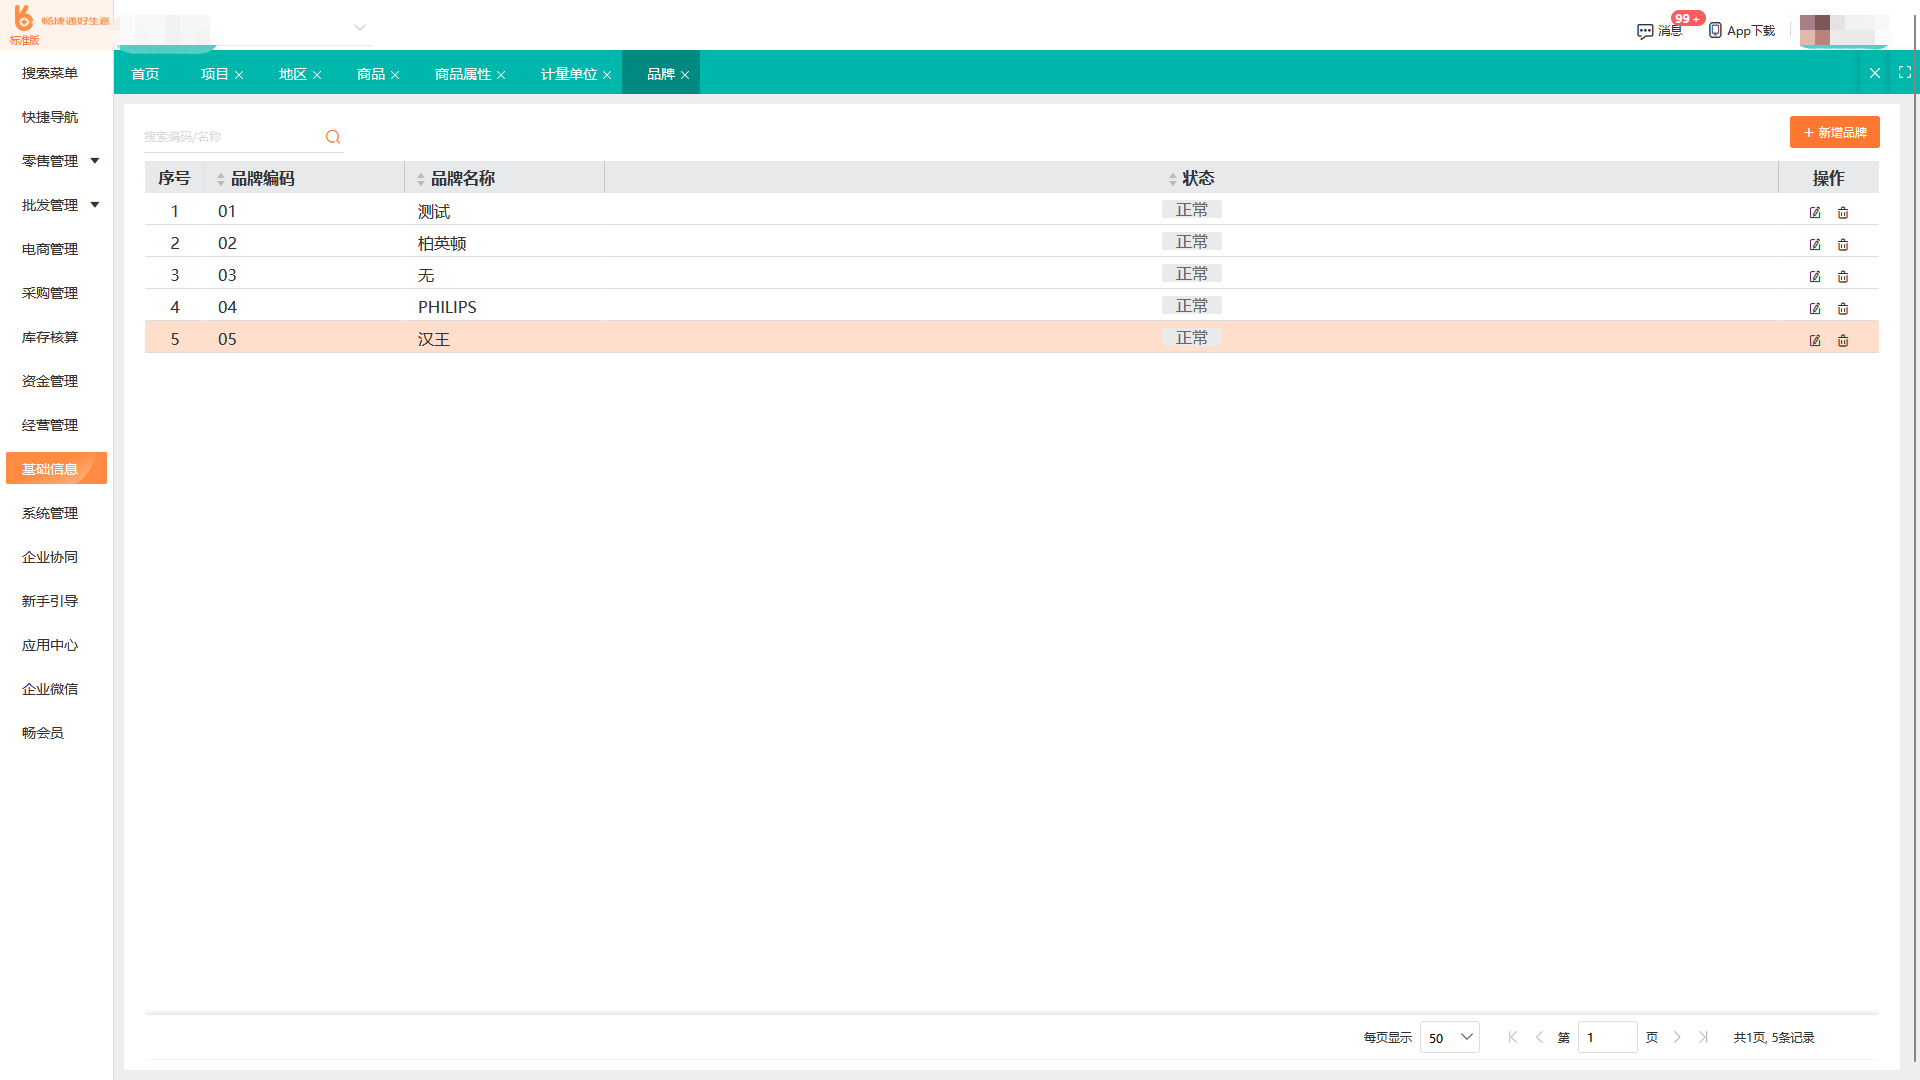Click next page navigation arrow
Image resolution: width=1920 pixels, height=1080 pixels.
1677,1038
